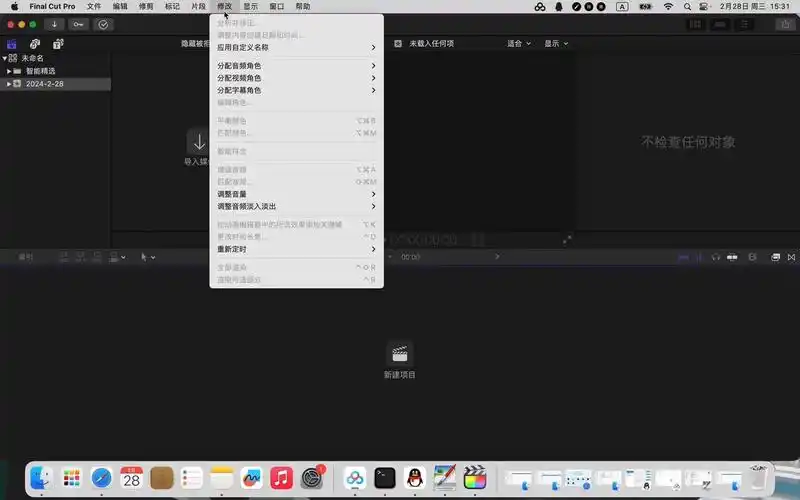Show the titles and generators sidebar
This screenshot has width=800, height=500.
pyautogui.click(x=58, y=44)
